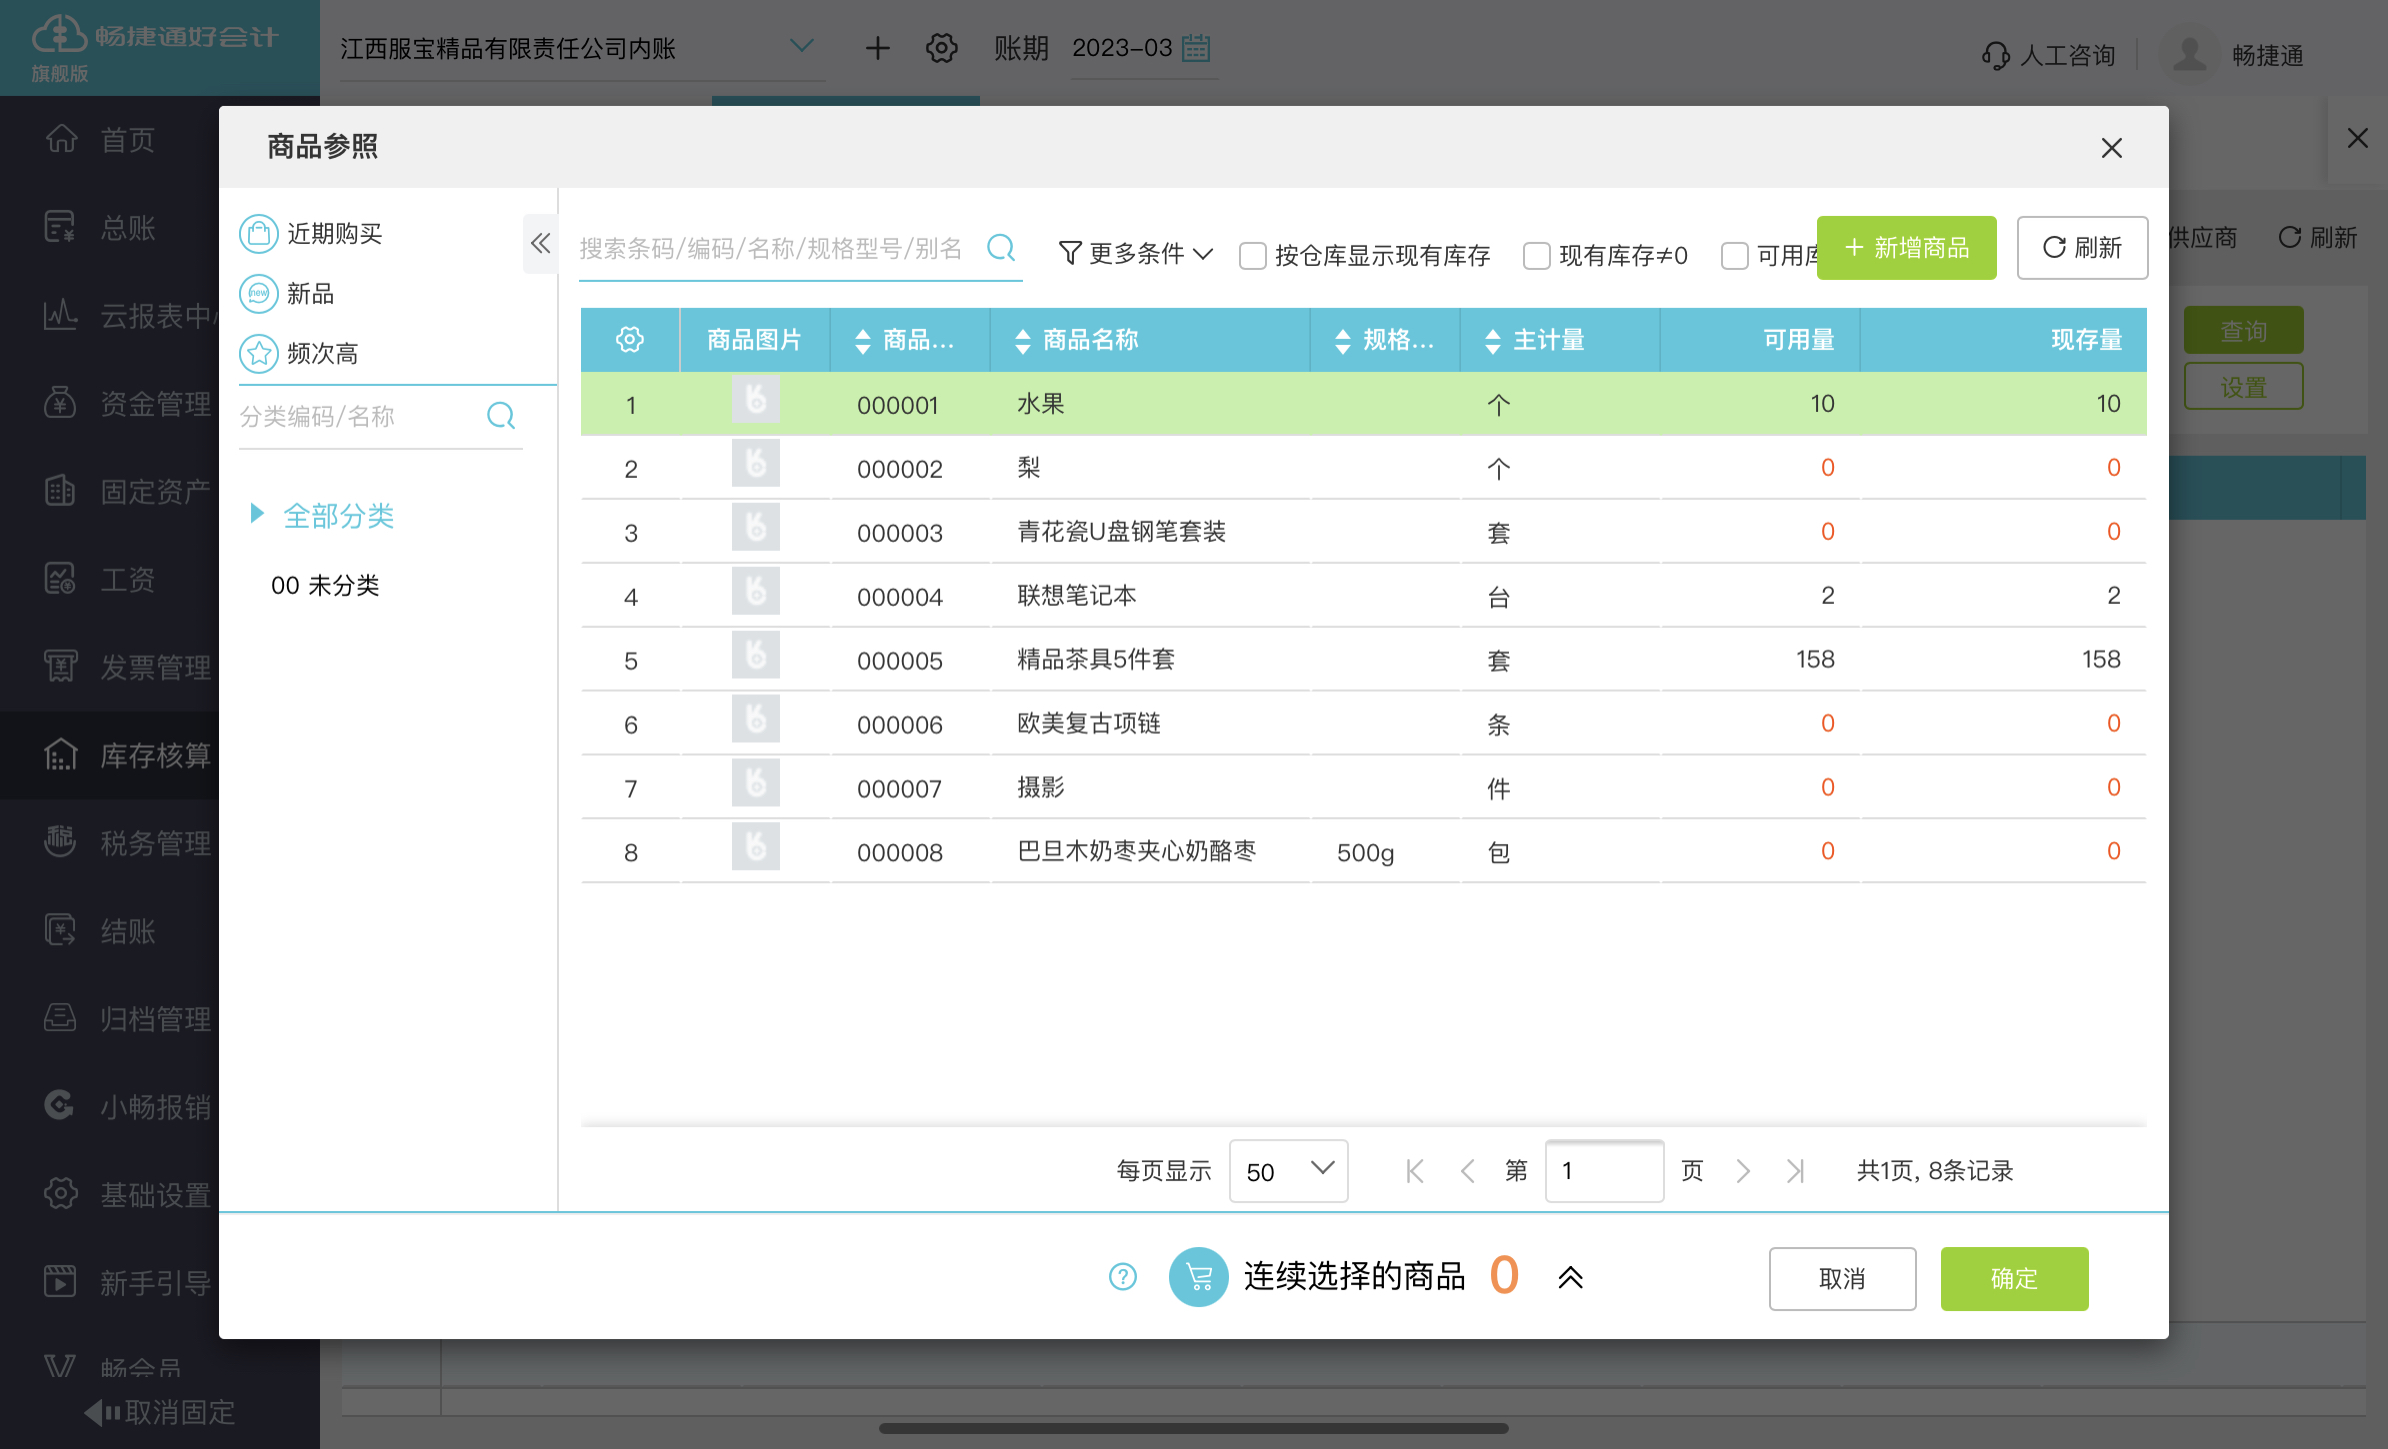Click 确定 button to confirm selection
Image resolution: width=2388 pixels, height=1449 pixels.
point(2016,1277)
